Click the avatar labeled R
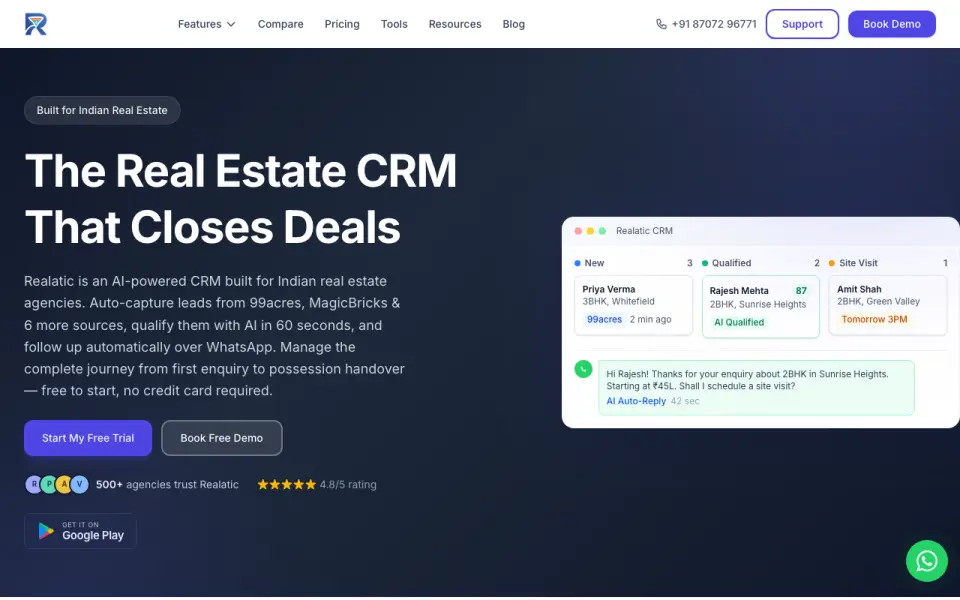 click(33, 484)
